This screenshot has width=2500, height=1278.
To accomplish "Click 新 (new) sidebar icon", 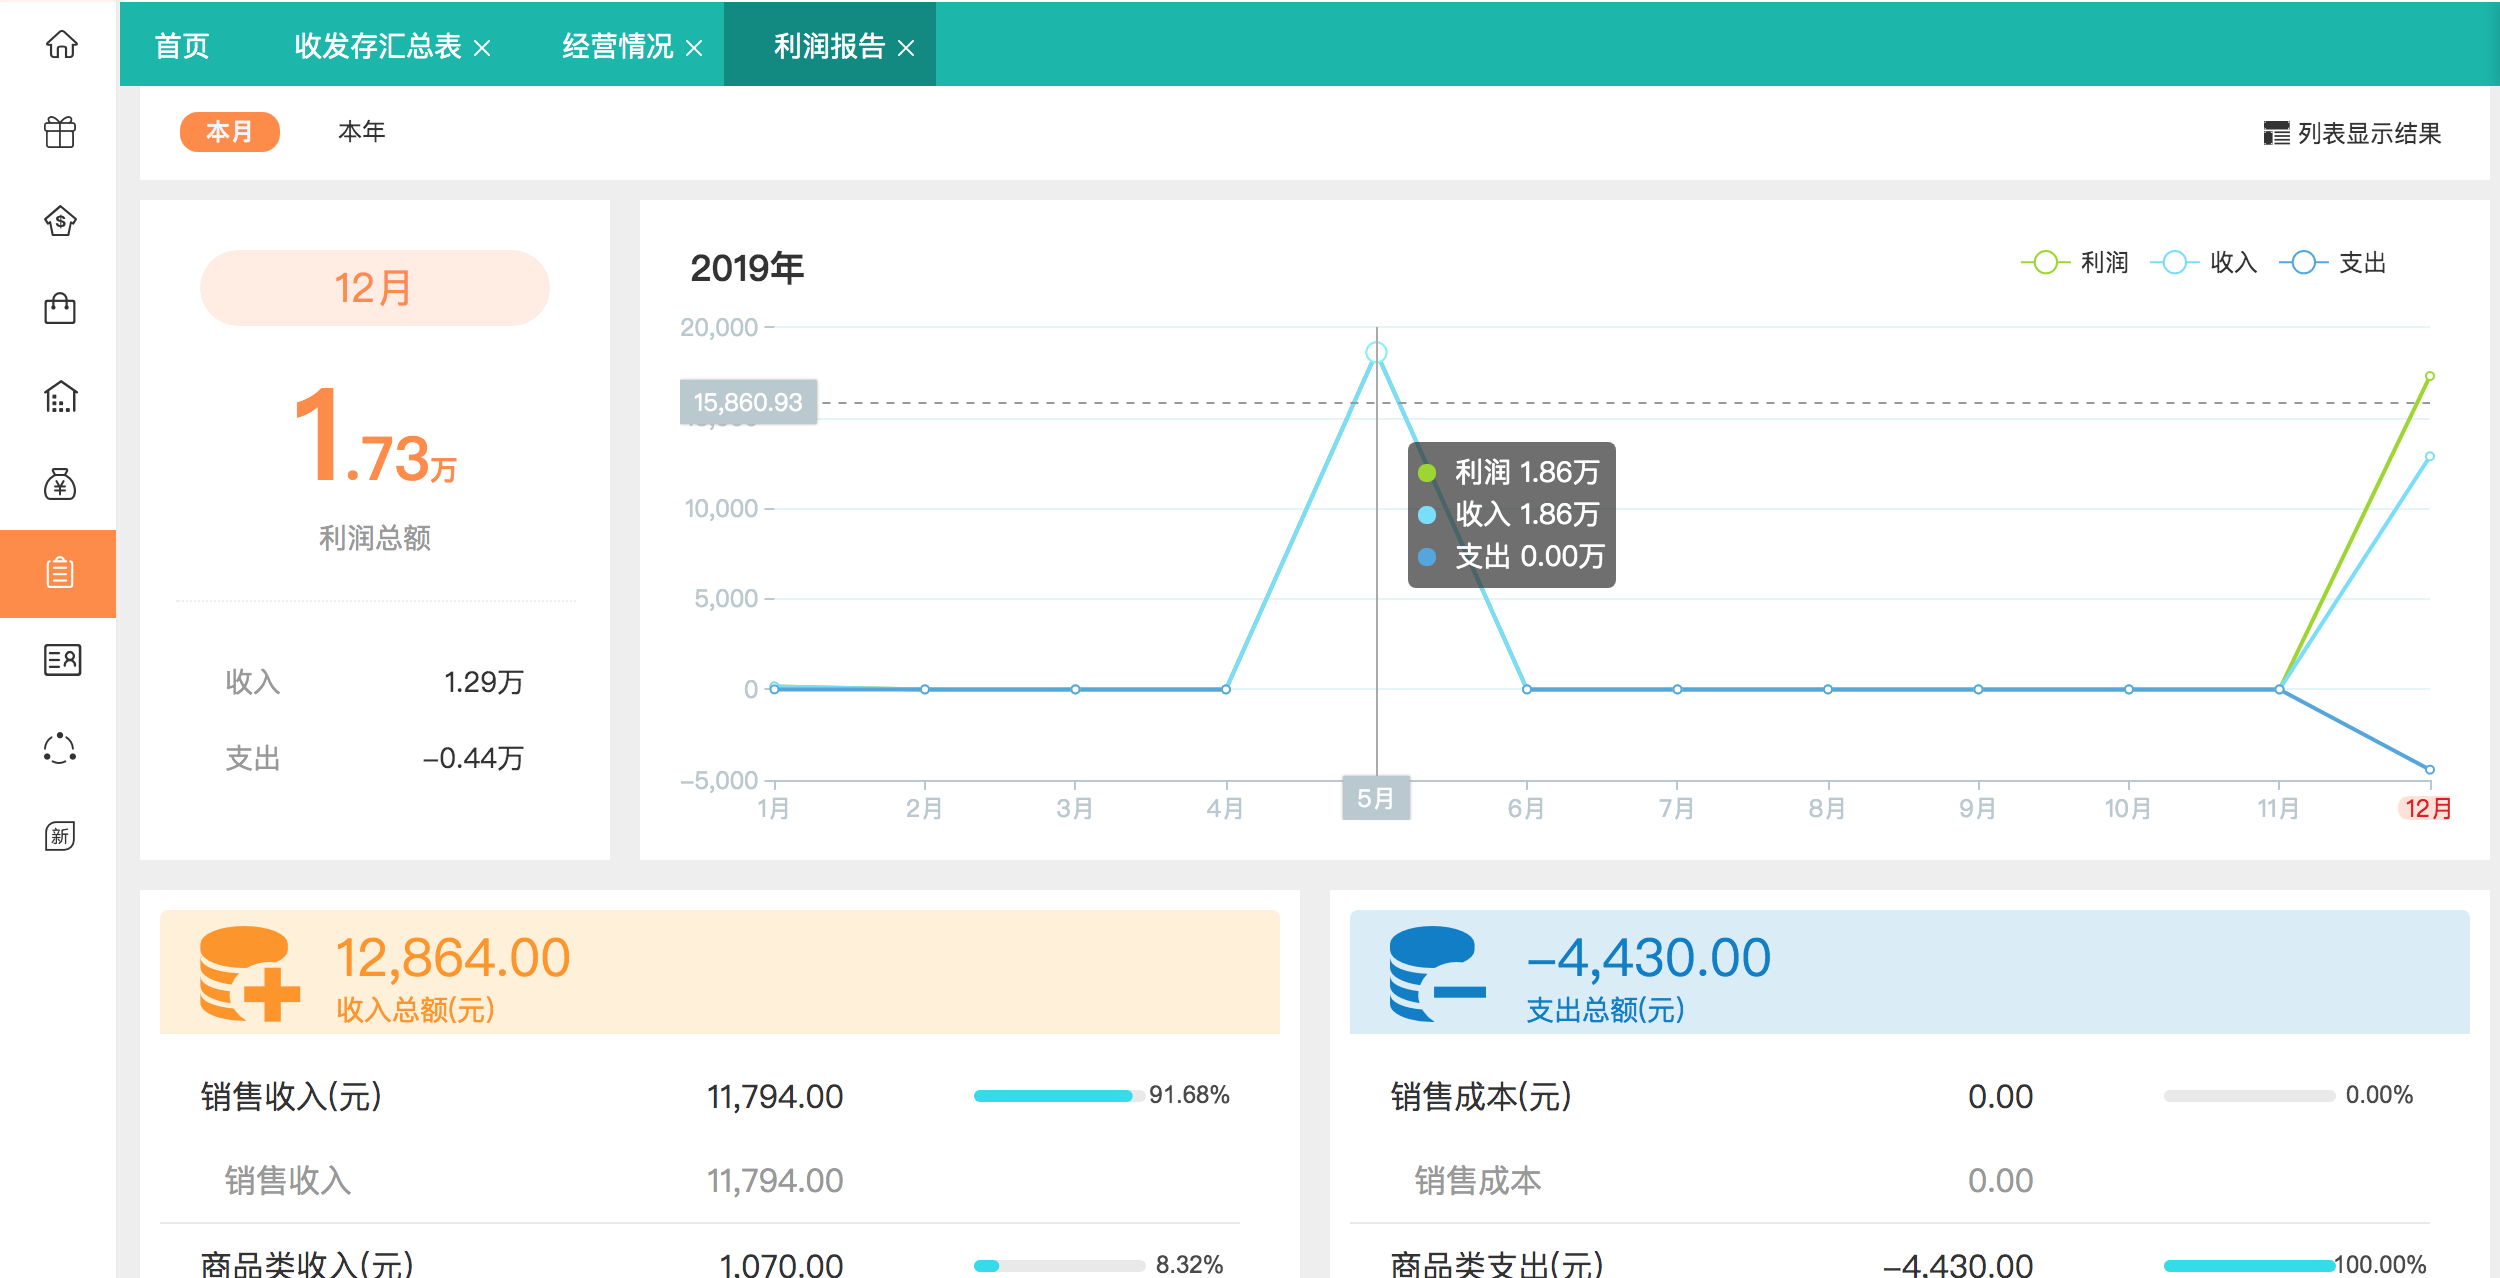I will (62, 835).
